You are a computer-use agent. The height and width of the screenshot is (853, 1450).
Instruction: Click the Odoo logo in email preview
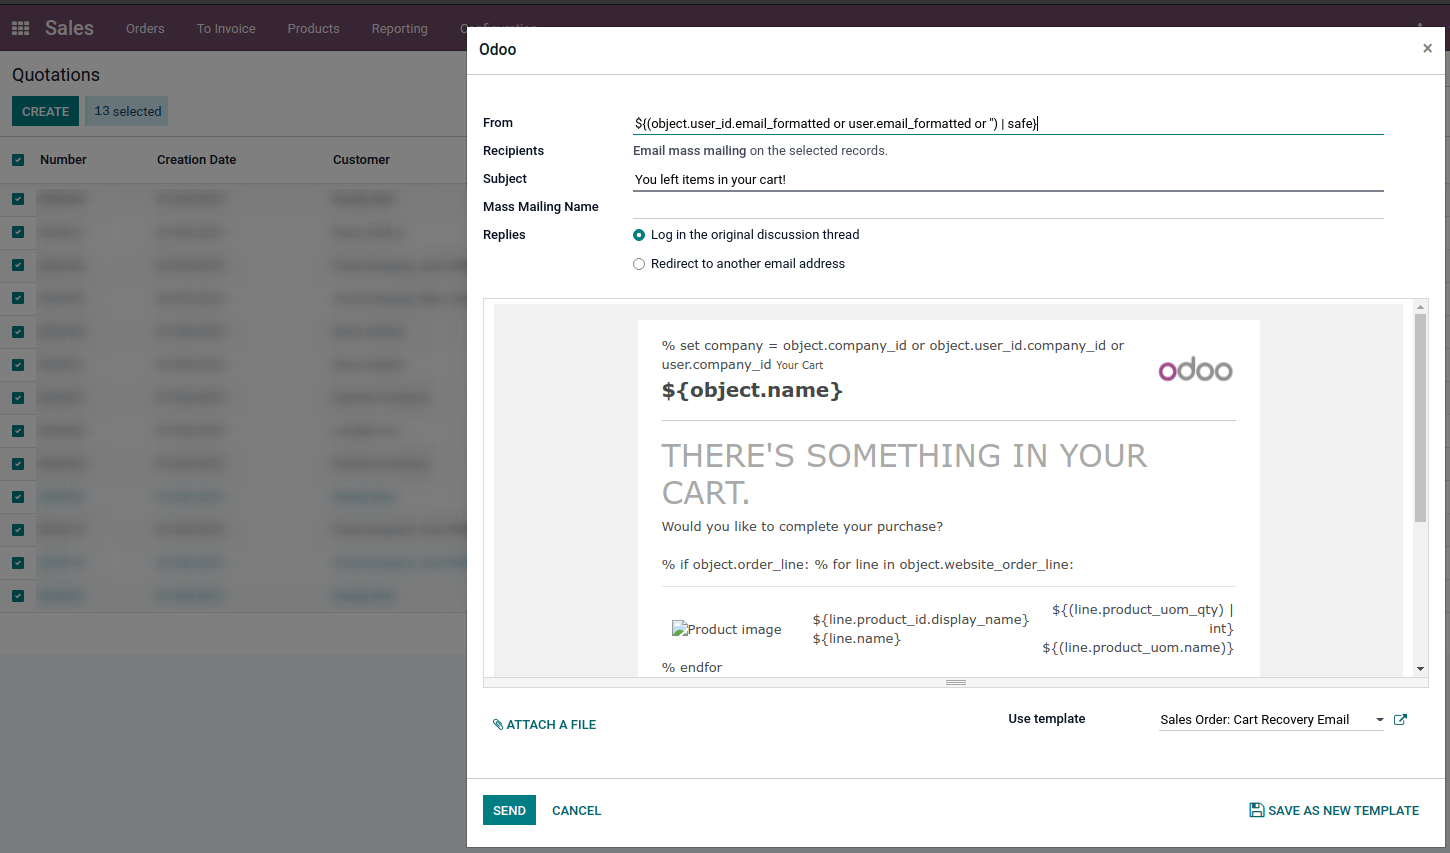click(1195, 370)
